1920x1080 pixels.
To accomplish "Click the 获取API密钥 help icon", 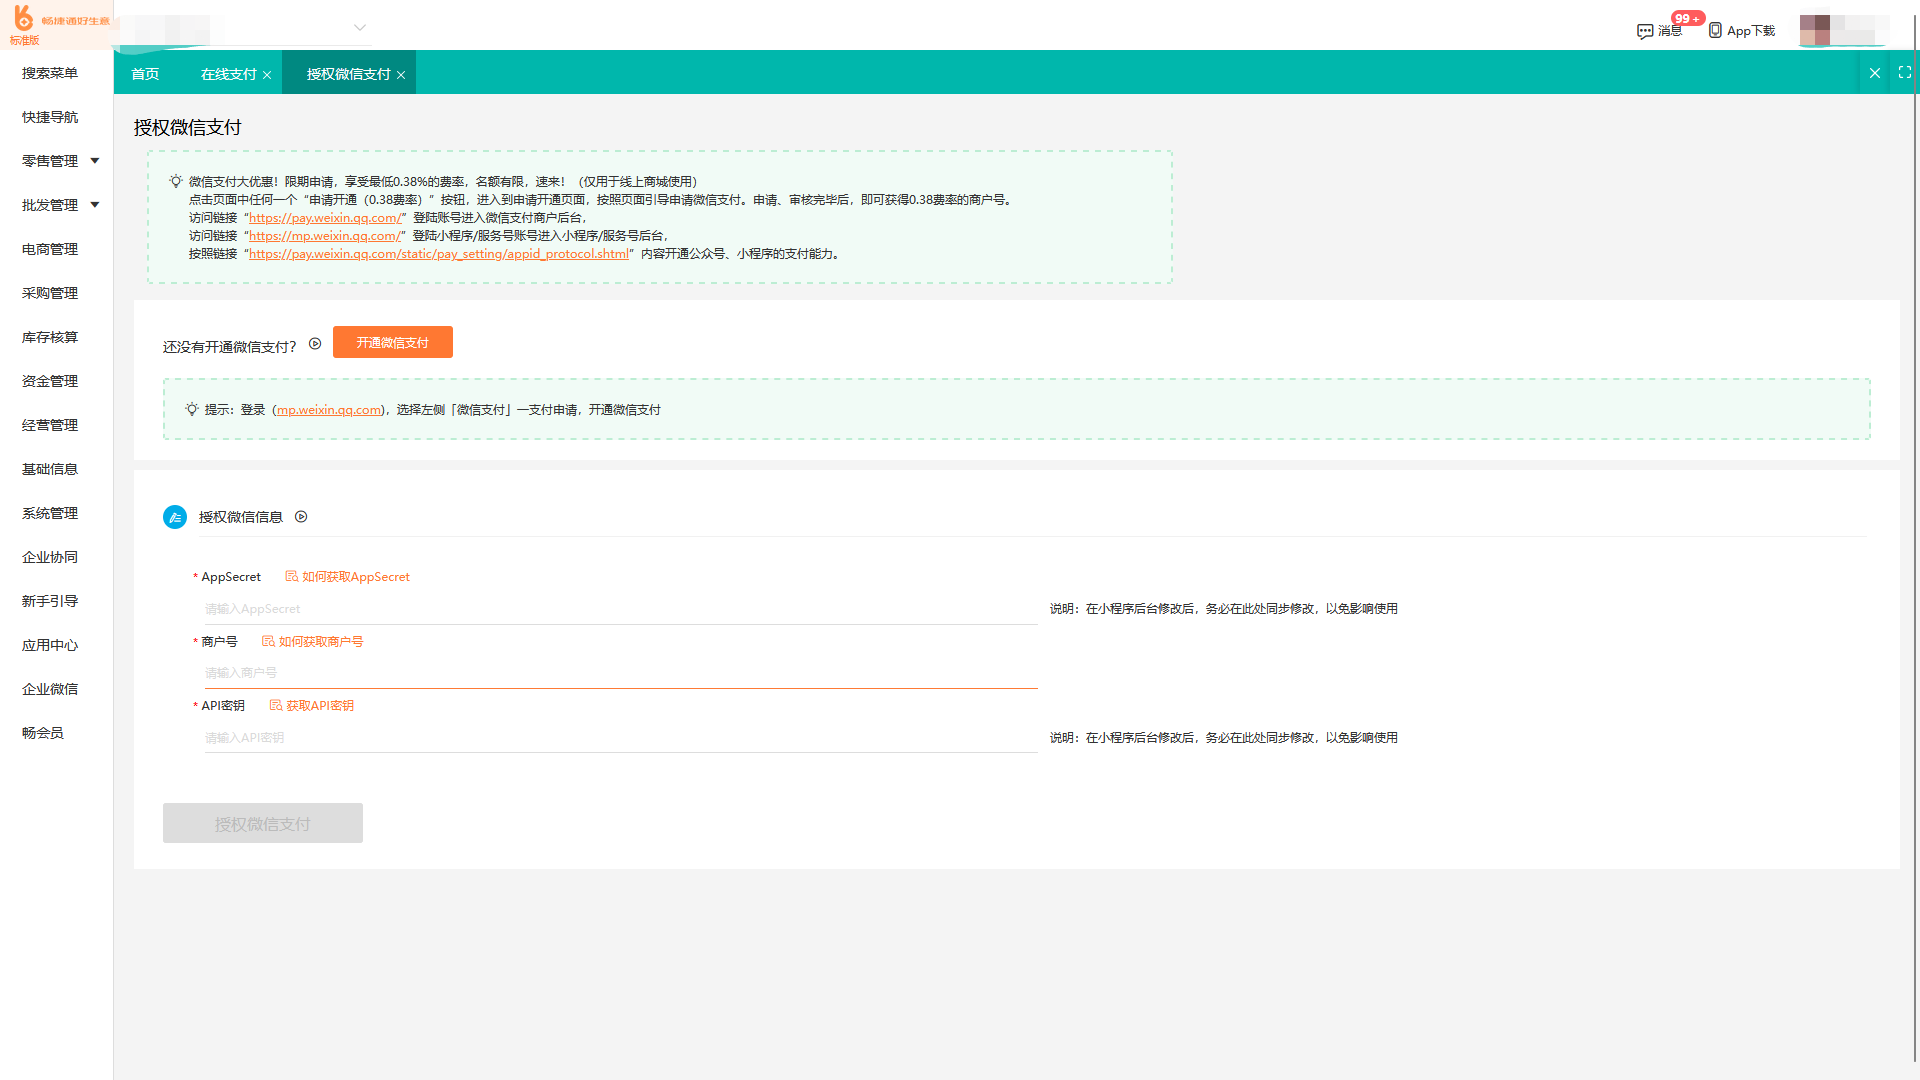I will coord(272,705).
